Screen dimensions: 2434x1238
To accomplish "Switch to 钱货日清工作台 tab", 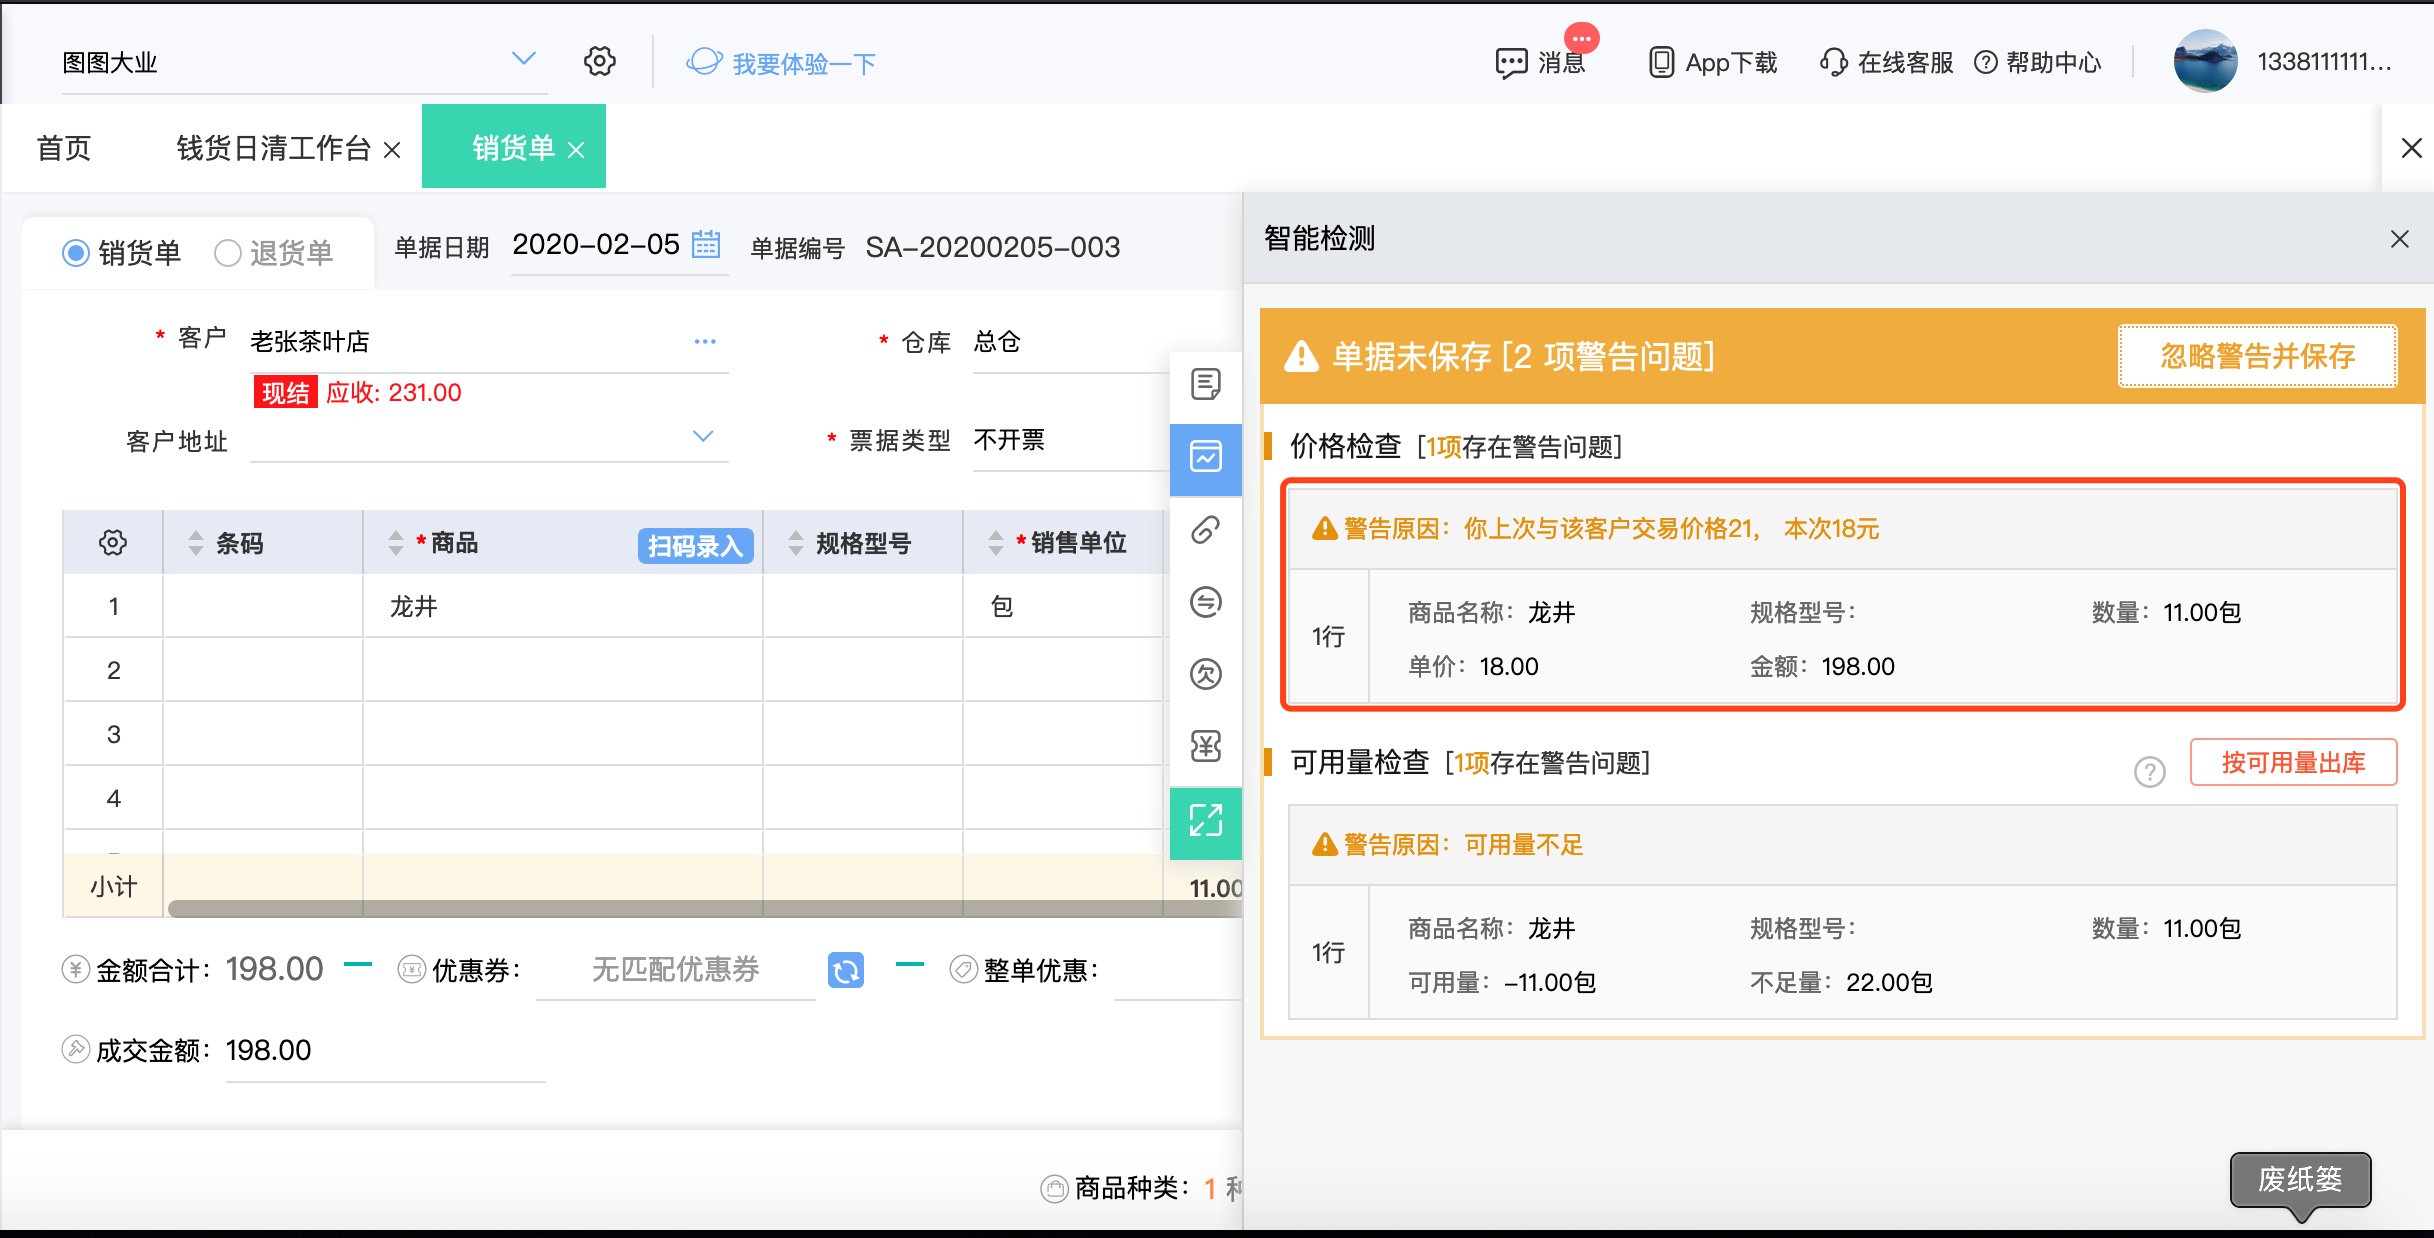I will [x=276, y=150].
